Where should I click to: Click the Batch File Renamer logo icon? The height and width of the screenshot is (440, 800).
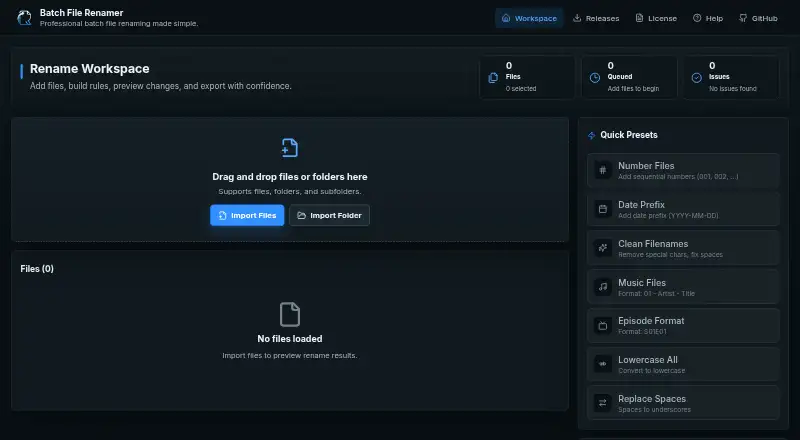(x=24, y=18)
